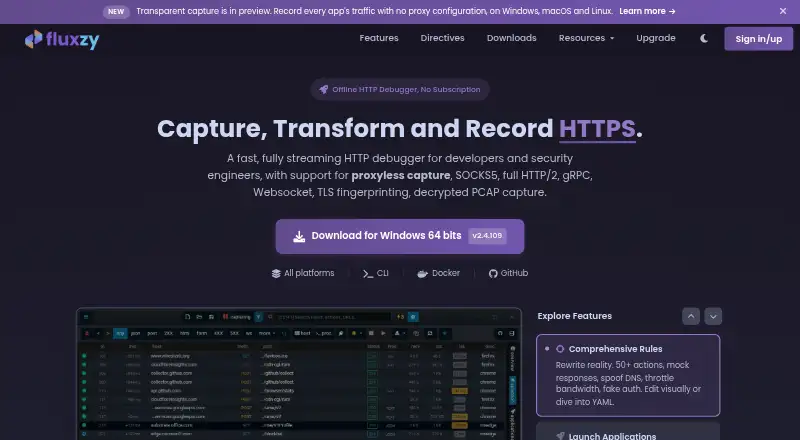
Task: Open the Features menu item
Action: pos(379,38)
